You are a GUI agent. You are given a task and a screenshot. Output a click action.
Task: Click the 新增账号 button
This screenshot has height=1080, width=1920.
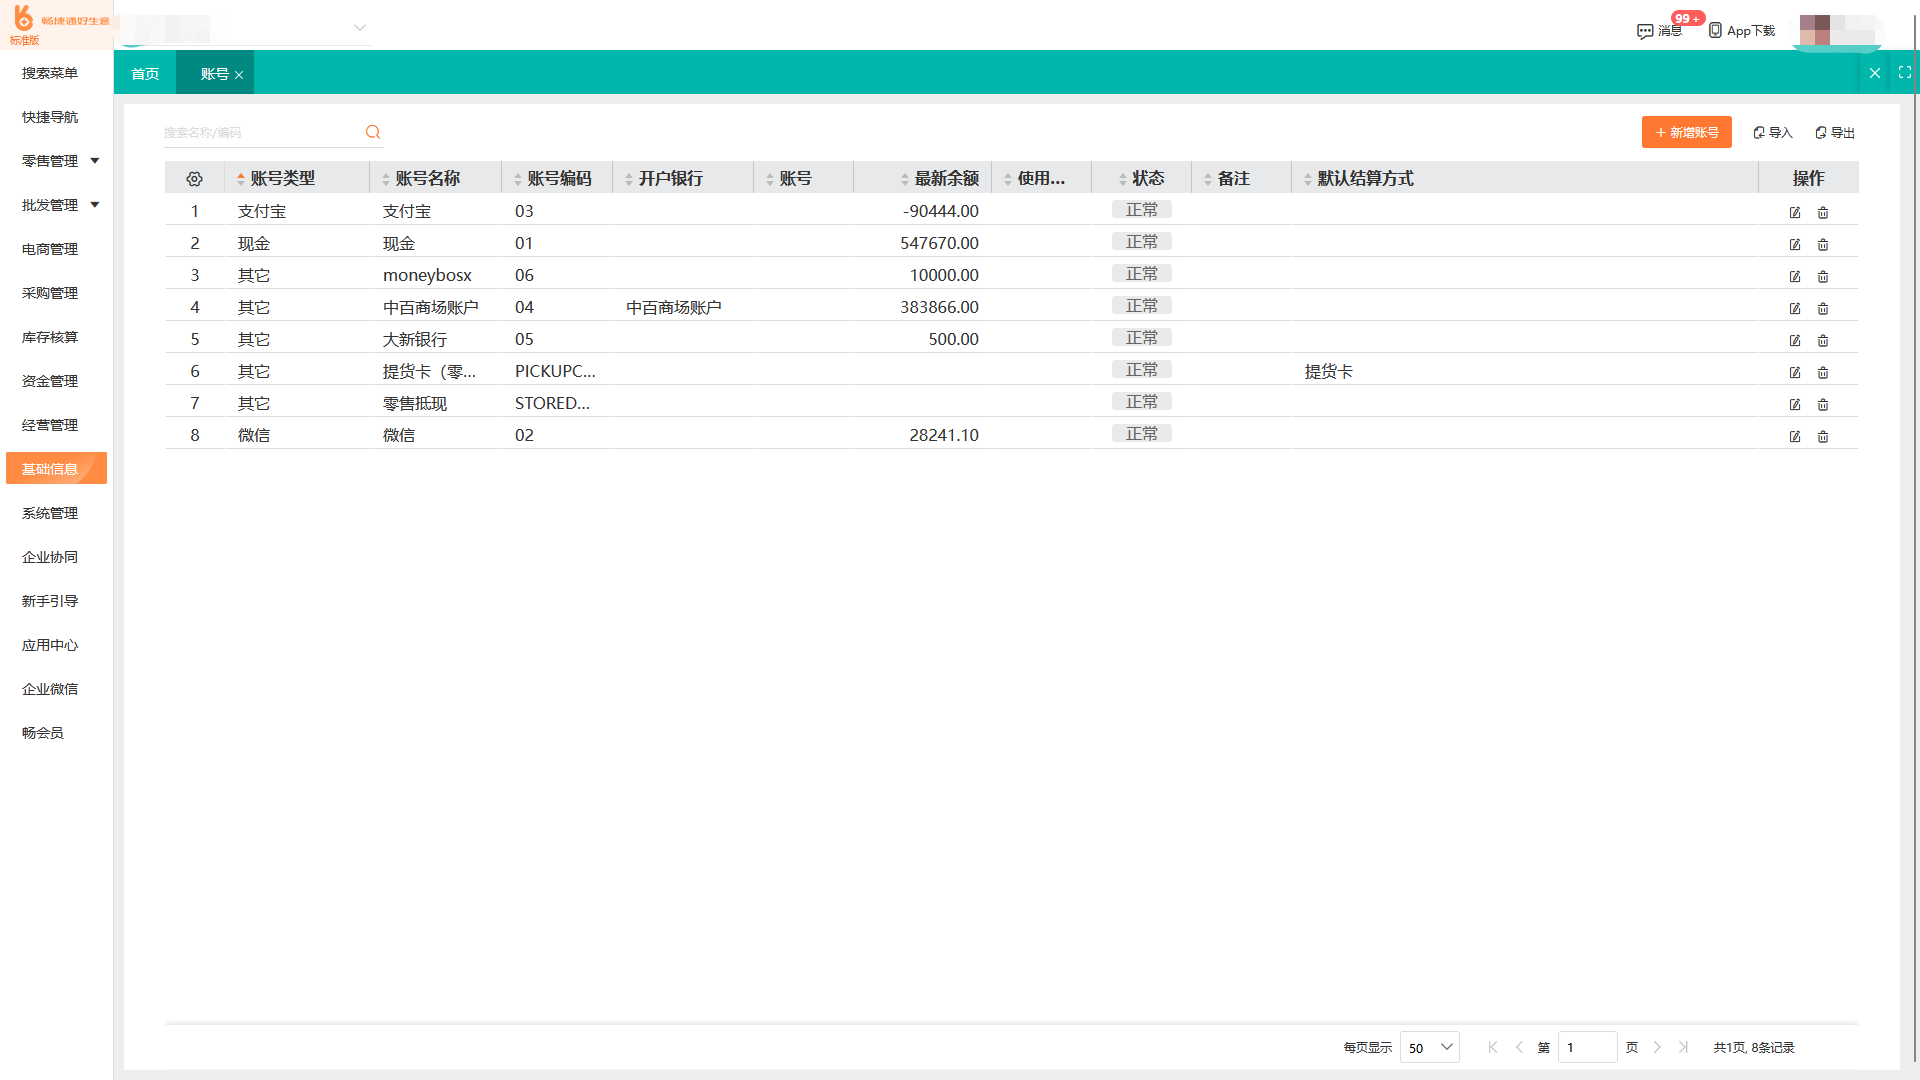tap(1691, 131)
